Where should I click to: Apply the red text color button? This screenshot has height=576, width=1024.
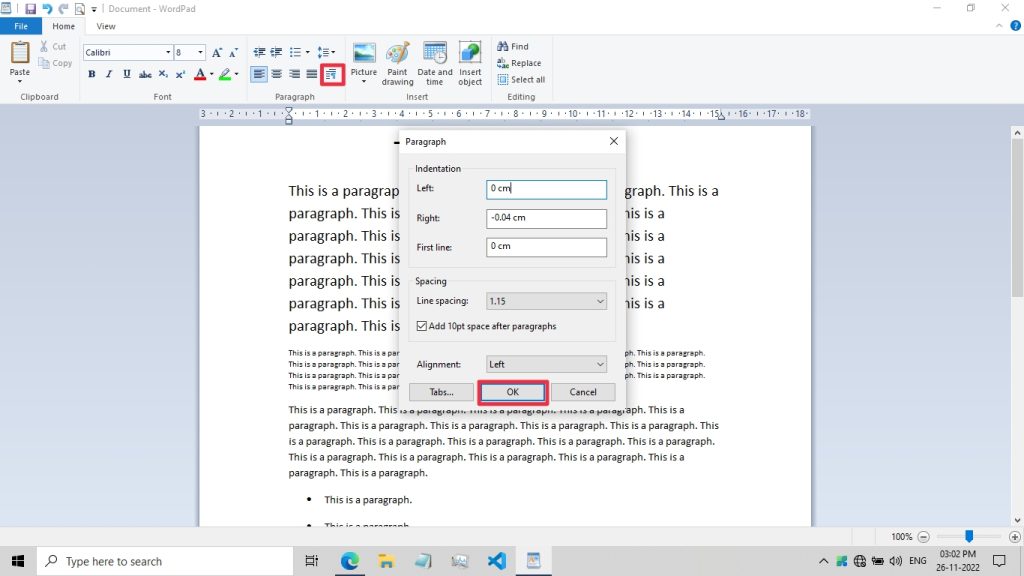click(200, 74)
